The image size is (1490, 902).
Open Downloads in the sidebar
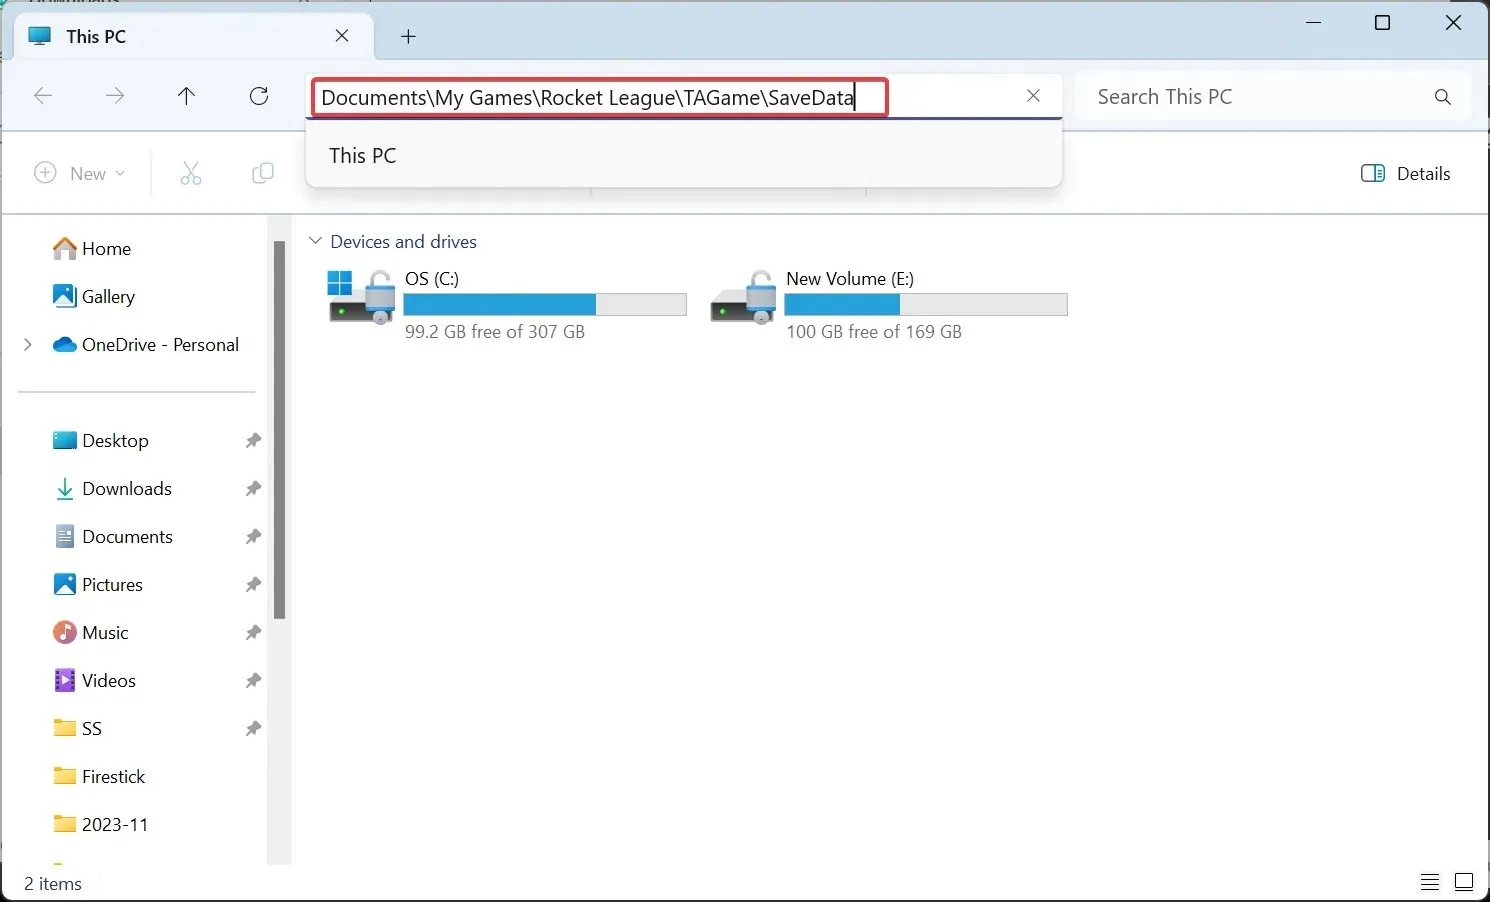pyautogui.click(x=112, y=488)
